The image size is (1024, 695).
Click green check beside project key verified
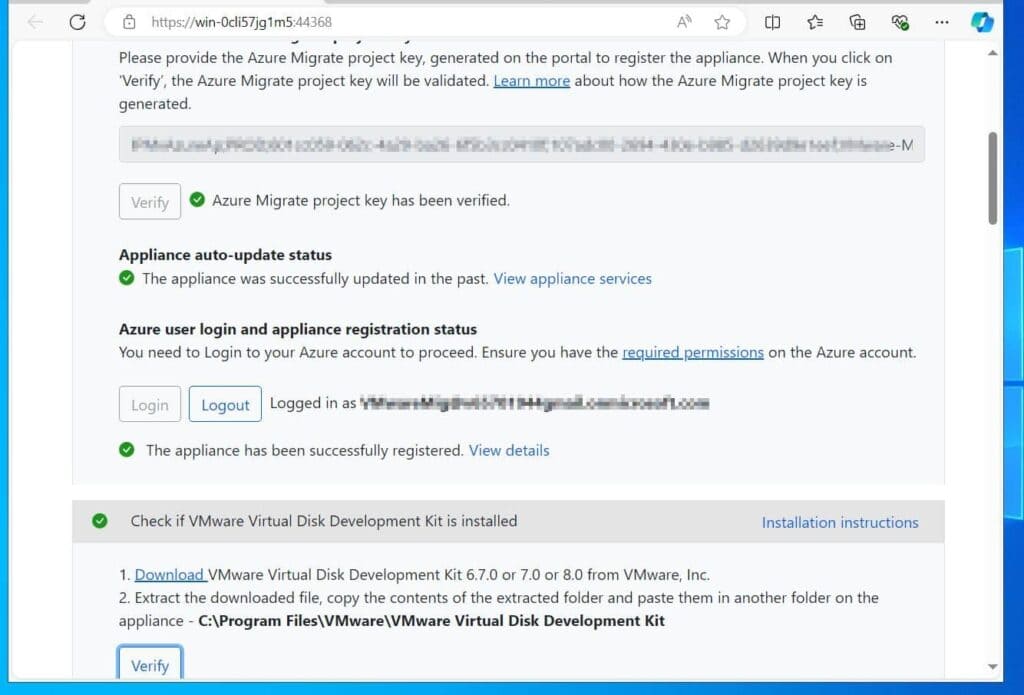coord(197,199)
